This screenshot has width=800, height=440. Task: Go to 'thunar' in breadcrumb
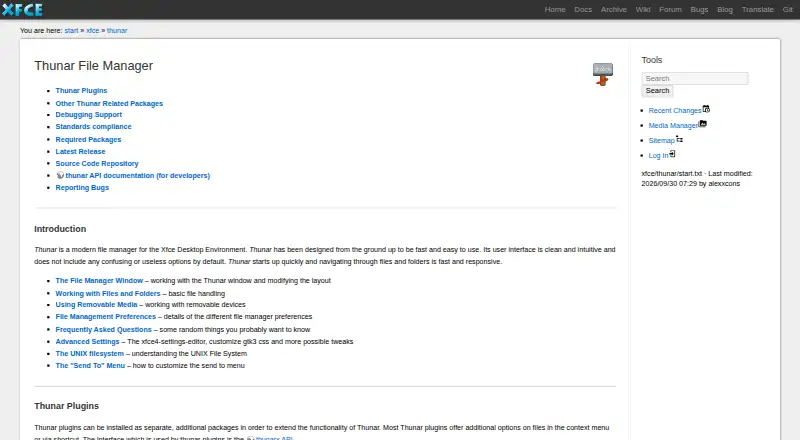(x=117, y=31)
